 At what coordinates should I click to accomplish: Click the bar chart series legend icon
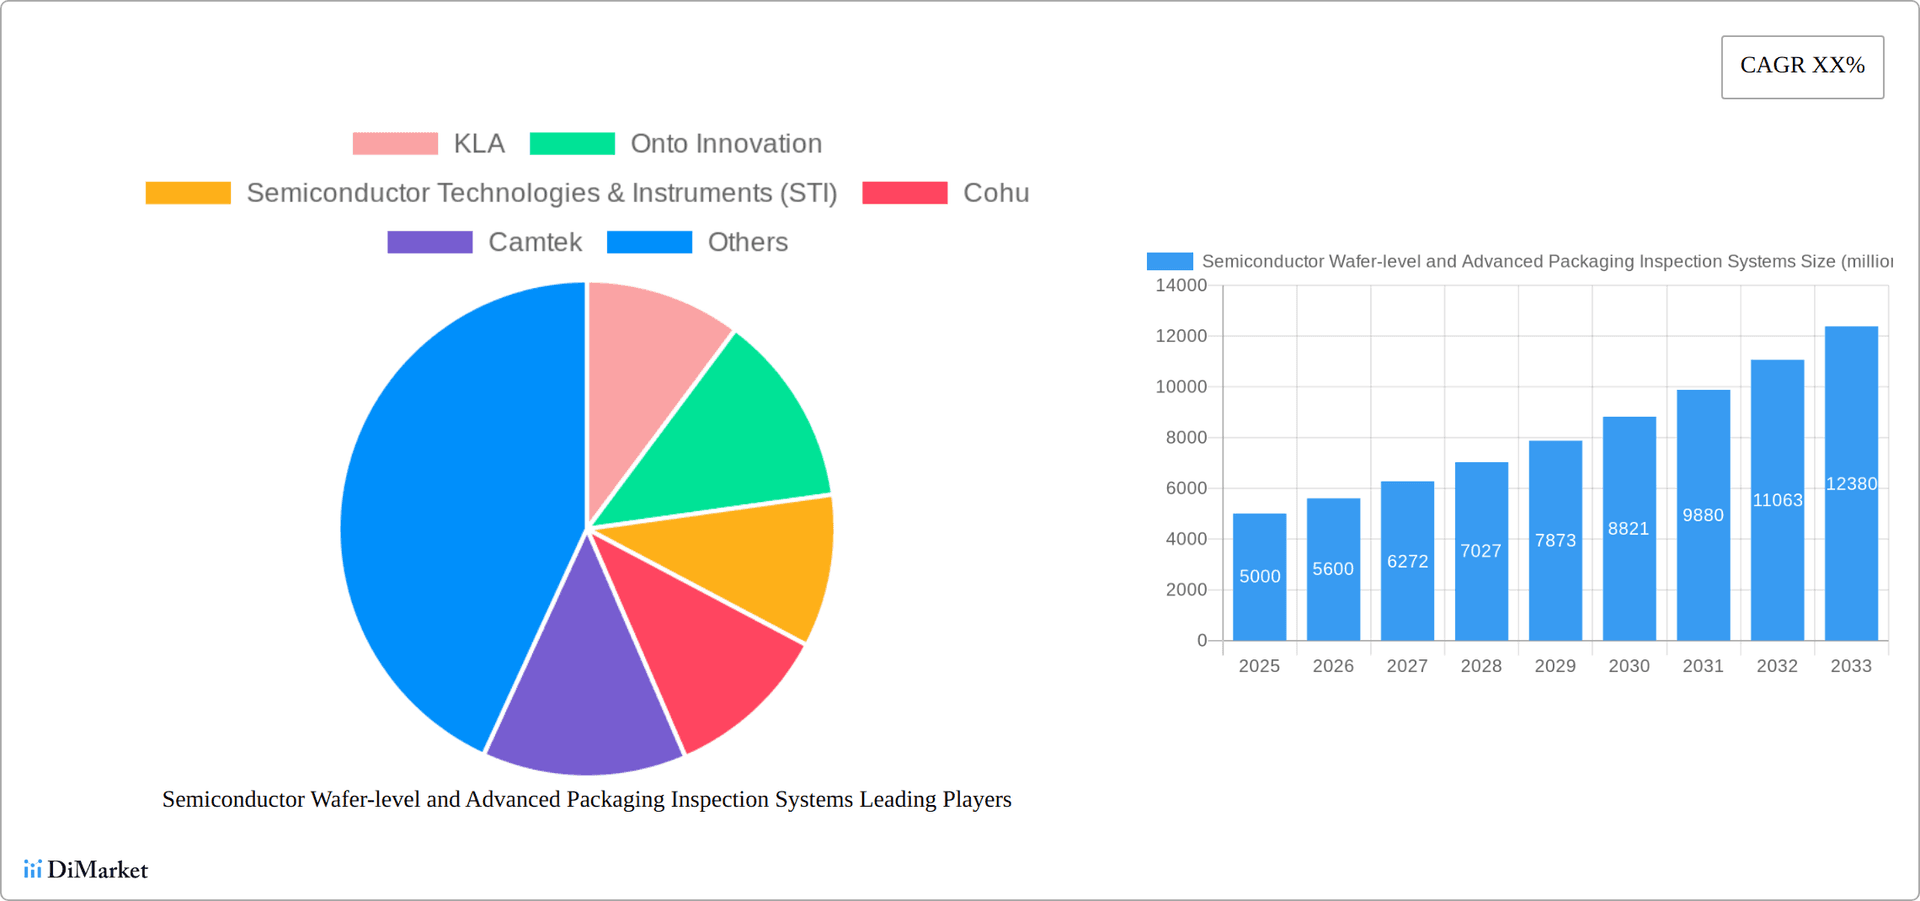(1168, 260)
